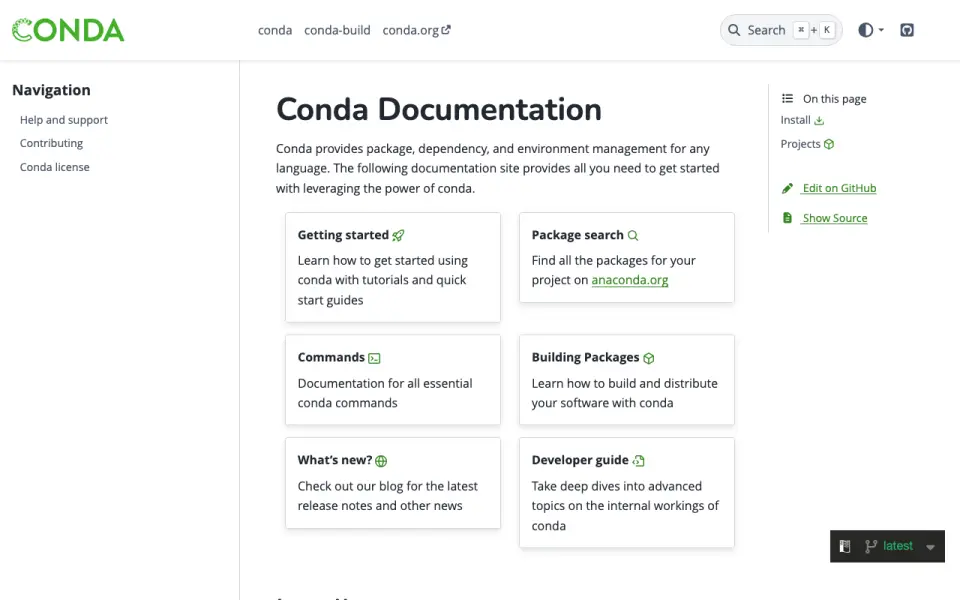This screenshot has width=960, height=600.
Task: Toggle the light/dark theme switcher
Action: coord(865,30)
